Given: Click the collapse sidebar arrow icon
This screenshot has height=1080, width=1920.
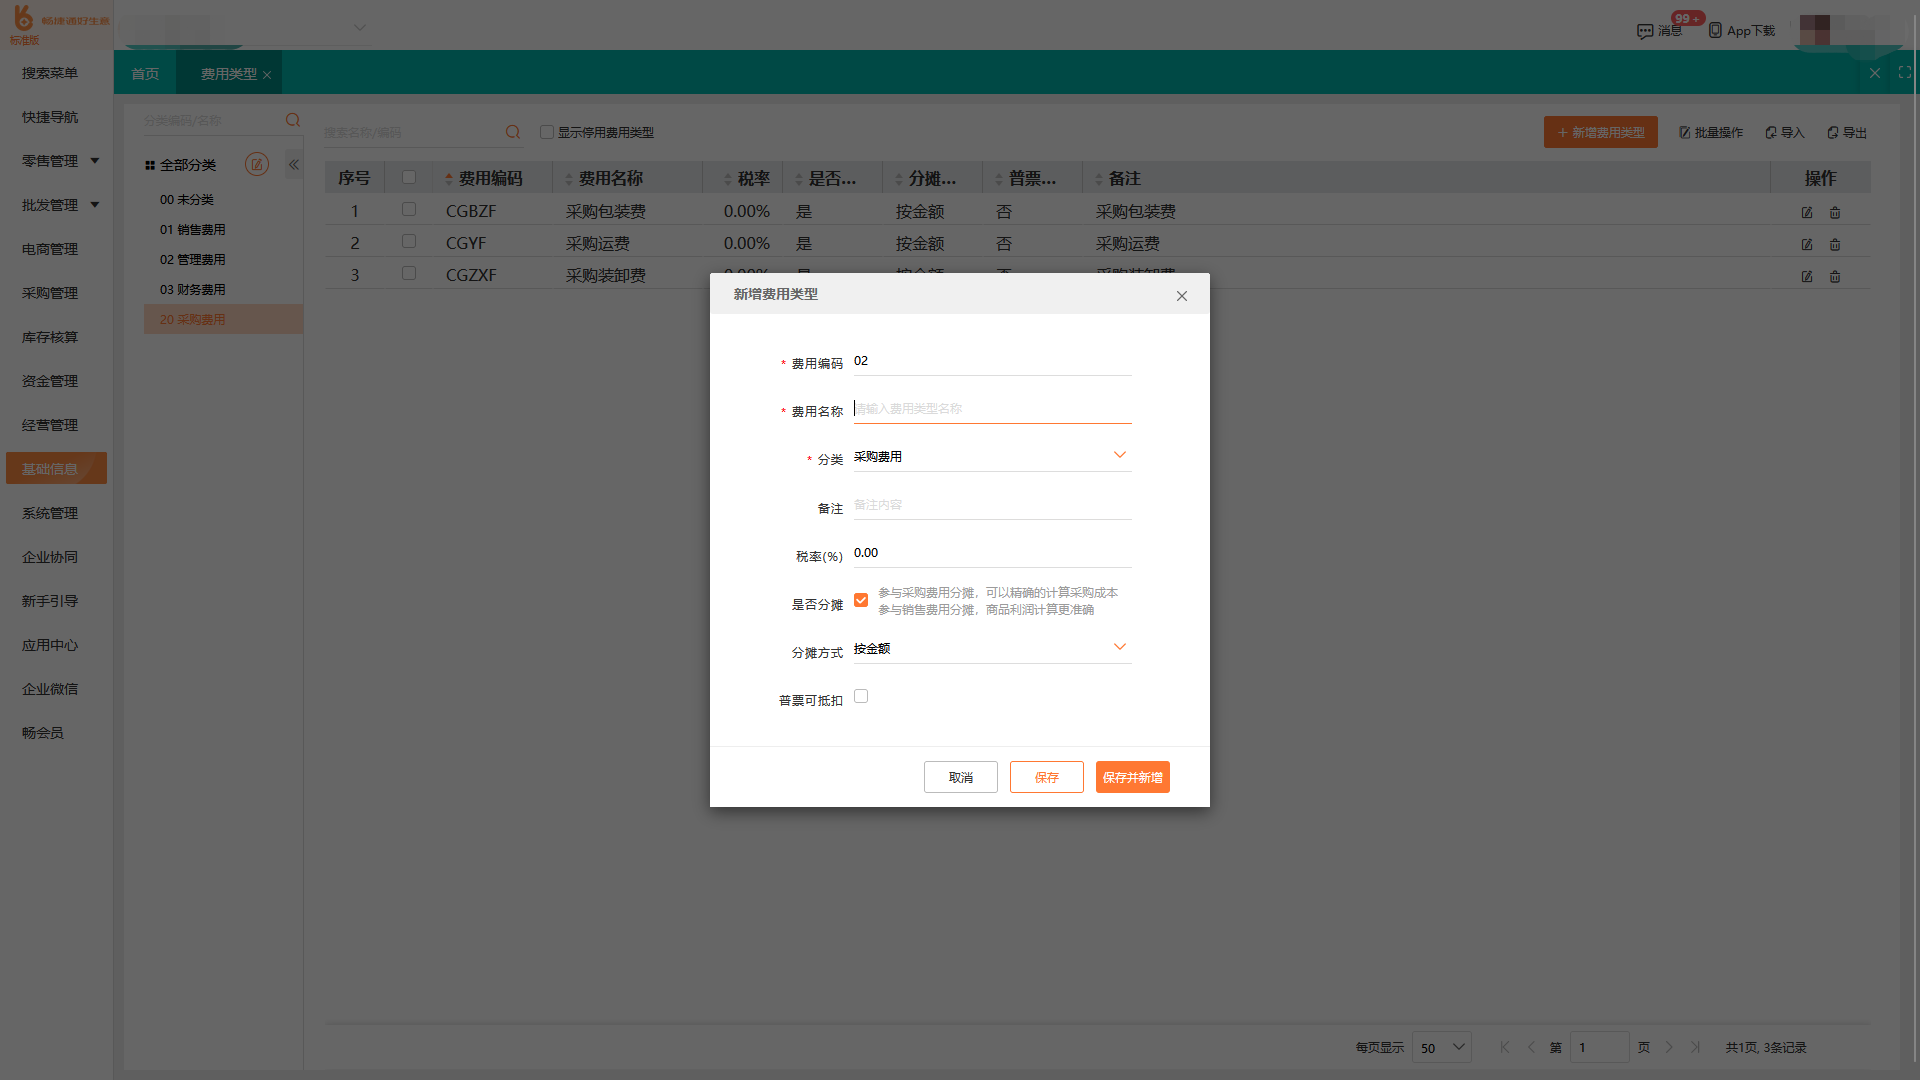Looking at the screenshot, I should point(294,165).
